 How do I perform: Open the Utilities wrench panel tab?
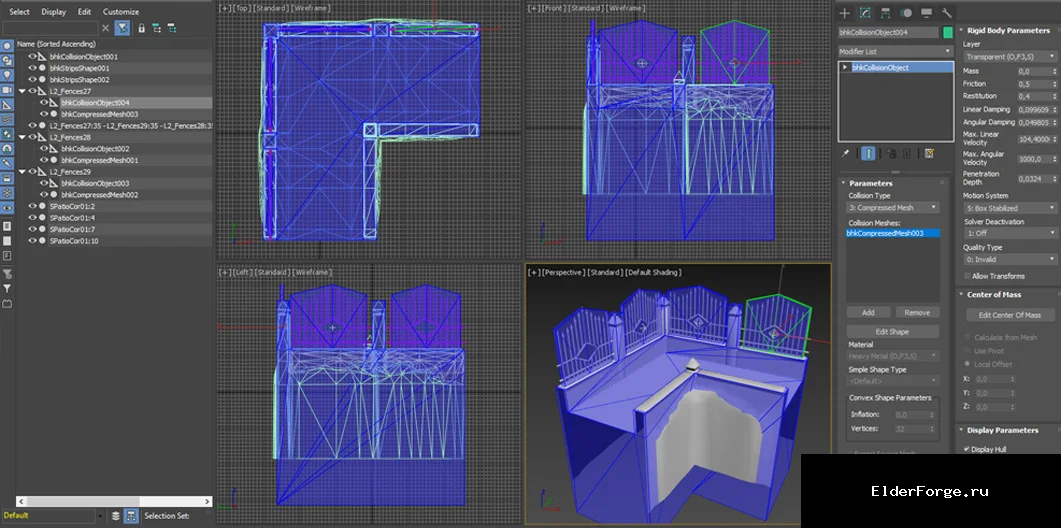947,13
